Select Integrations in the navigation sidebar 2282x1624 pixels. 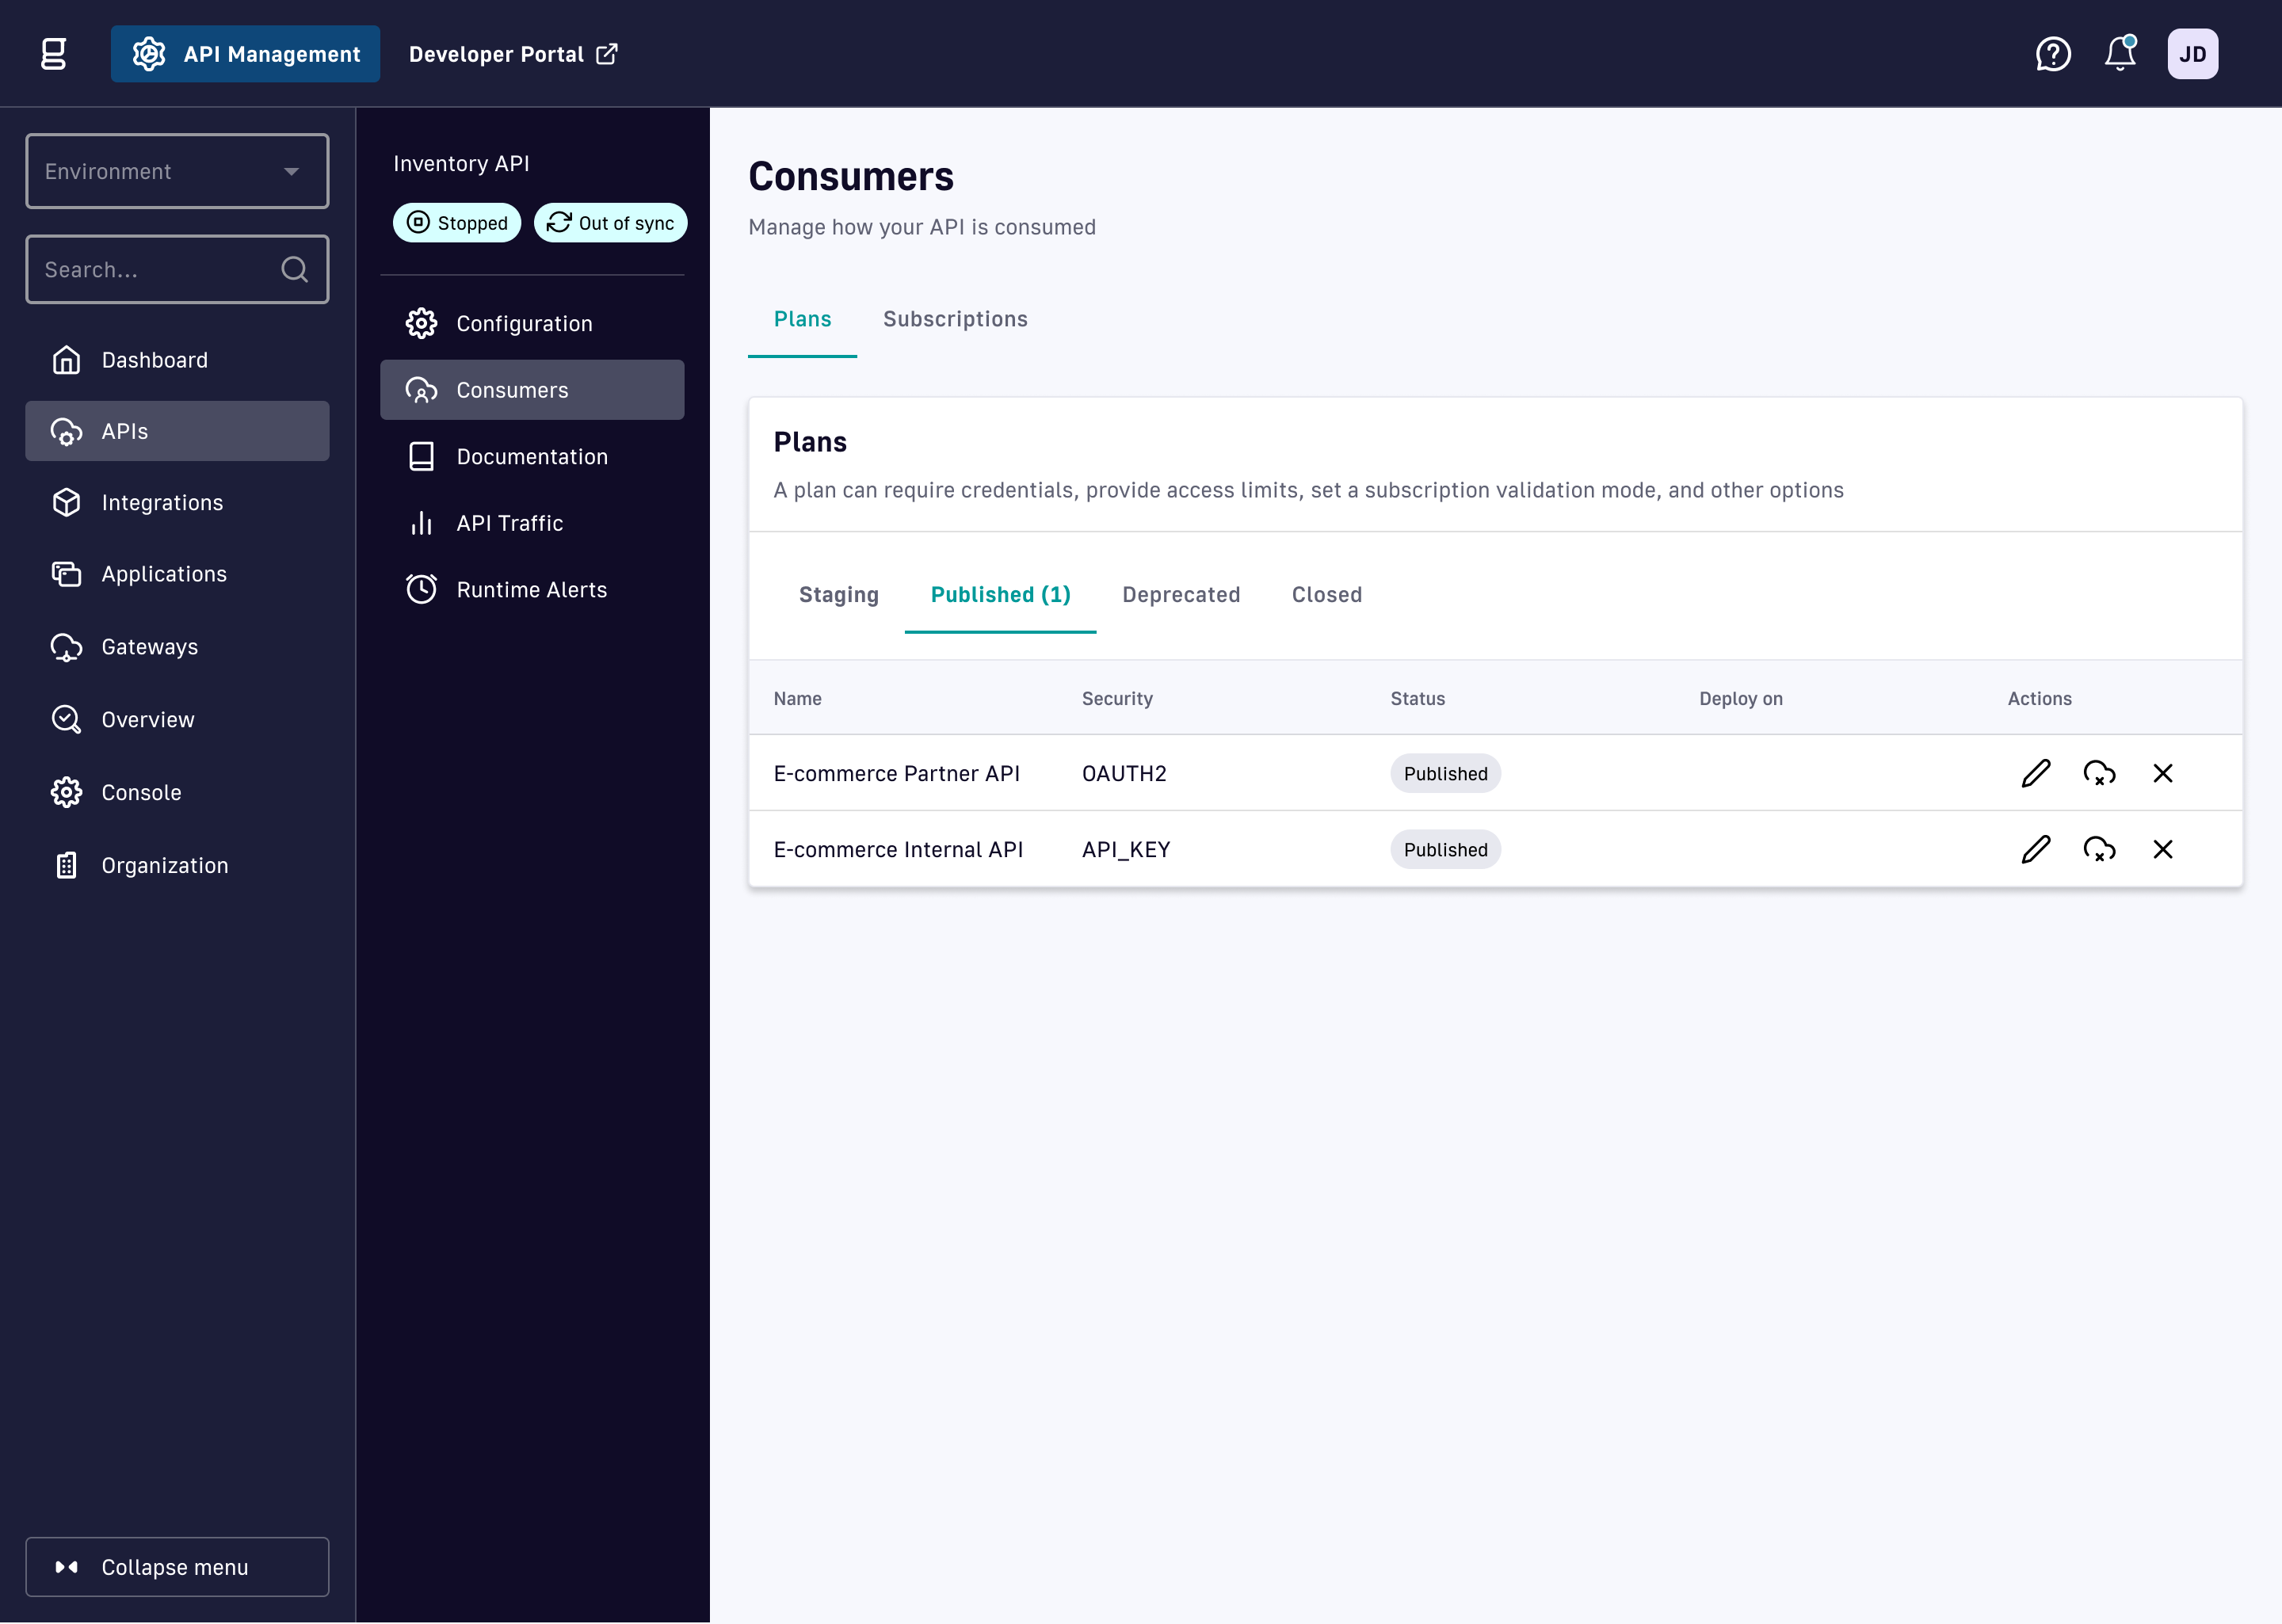tap(162, 502)
